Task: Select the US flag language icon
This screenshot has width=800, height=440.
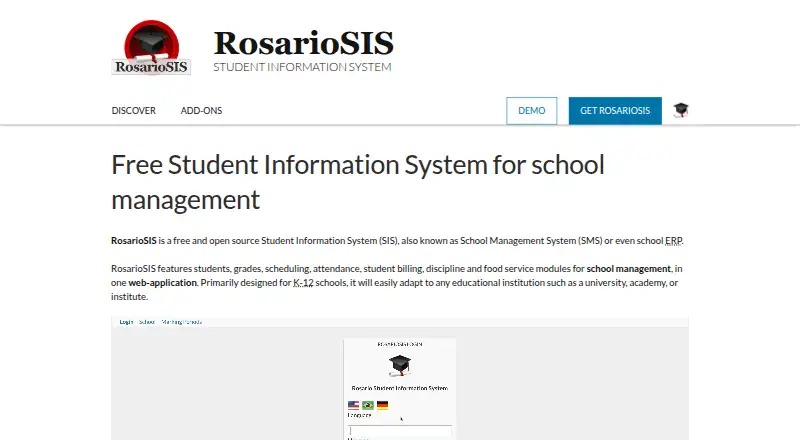Action: click(353, 405)
